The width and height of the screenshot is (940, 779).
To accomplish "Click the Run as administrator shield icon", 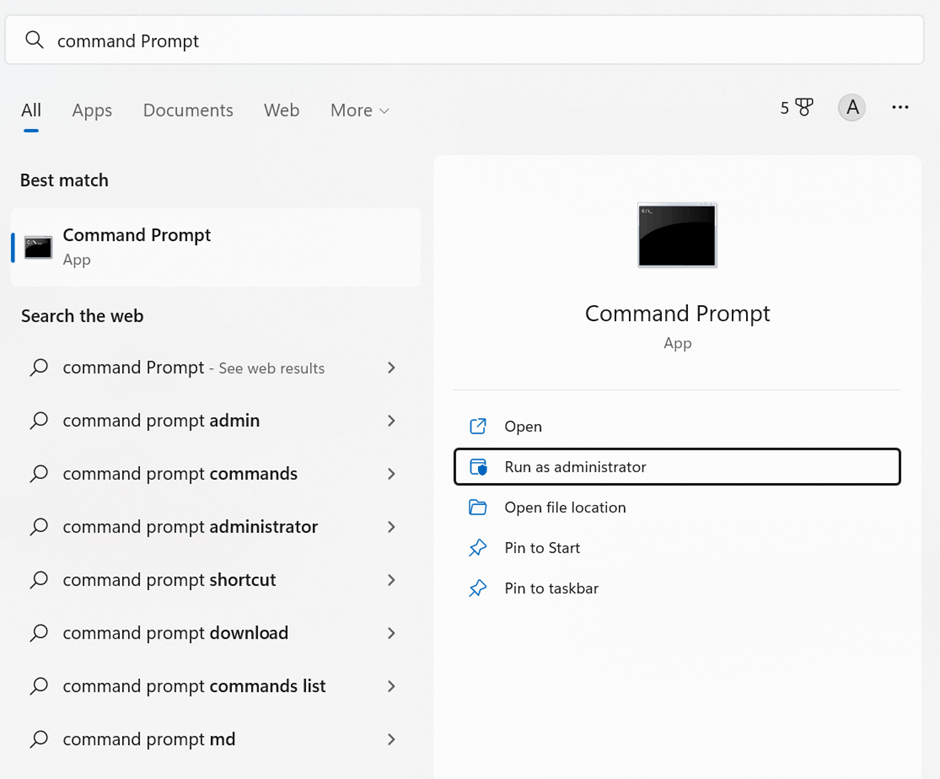I will pyautogui.click(x=478, y=467).
